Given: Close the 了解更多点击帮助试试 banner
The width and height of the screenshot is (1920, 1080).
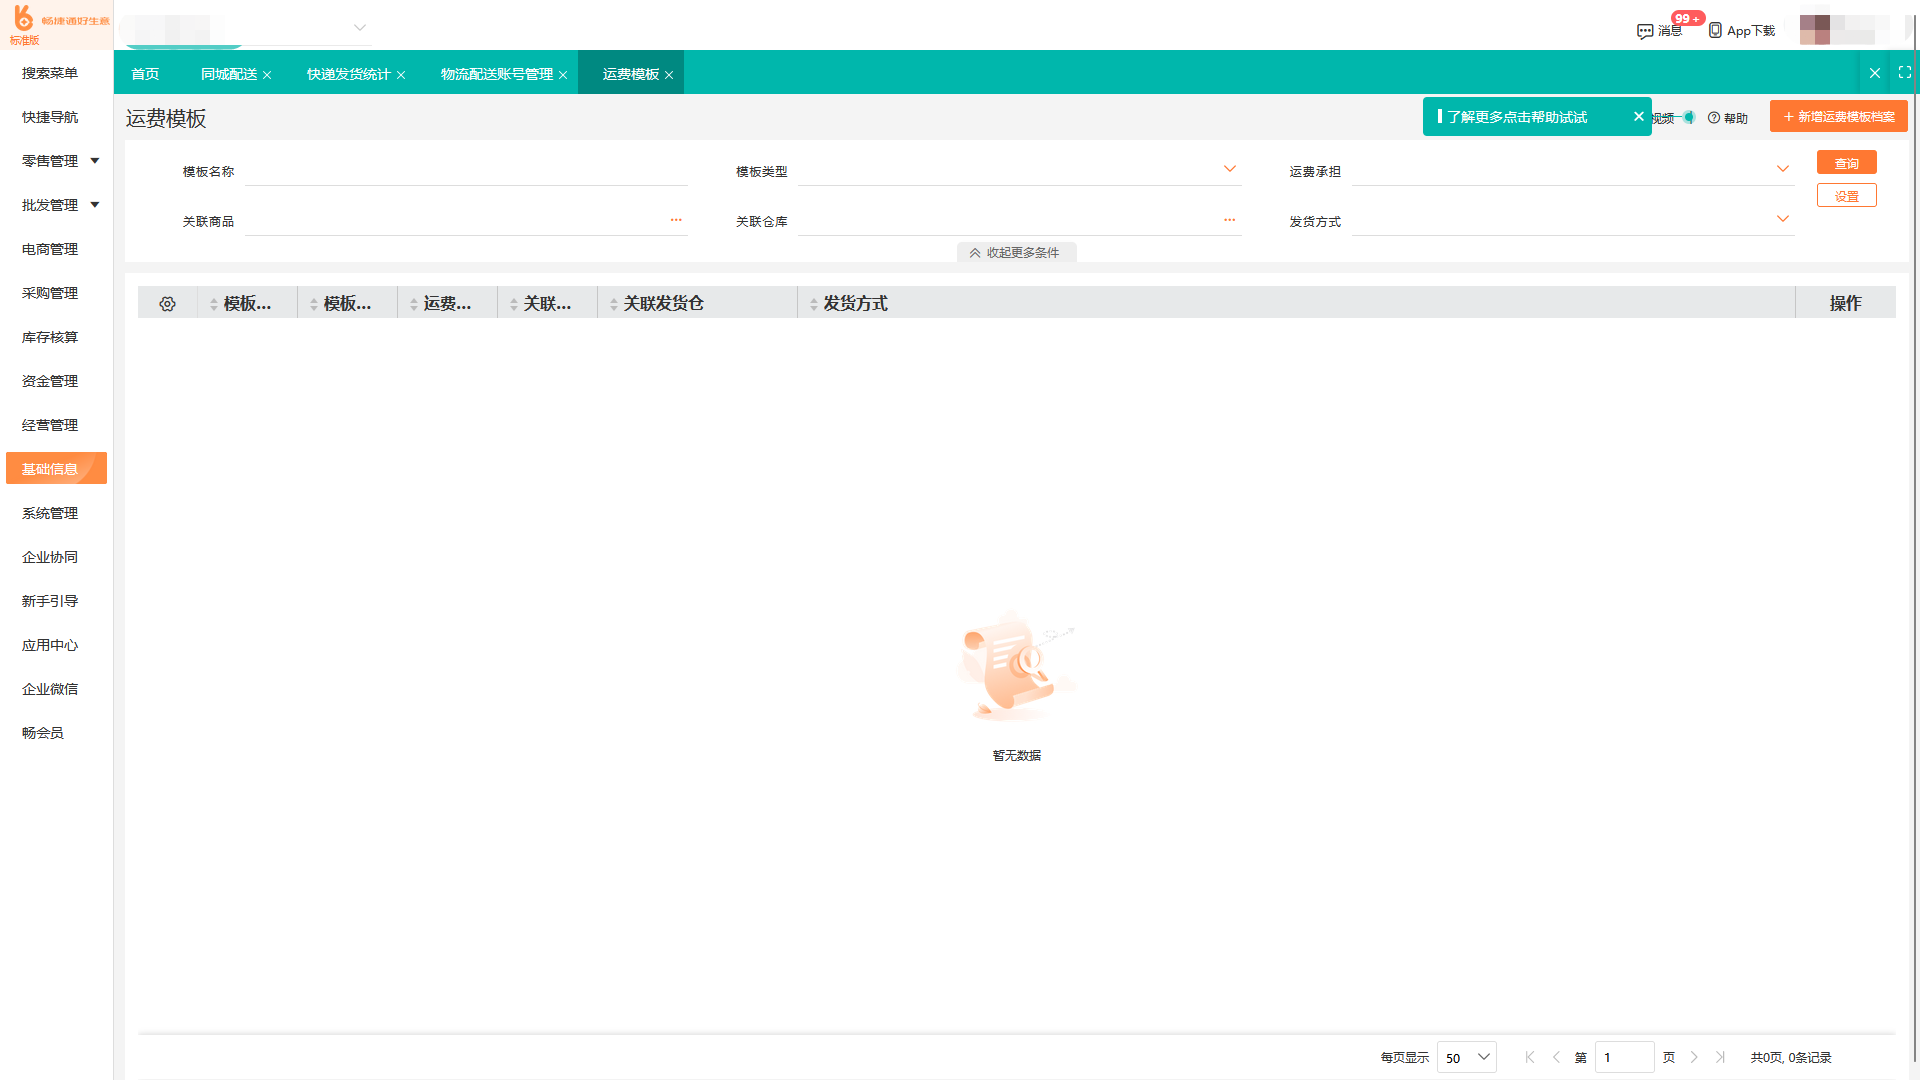Looking at the screenshot, I should point(1639,117).
